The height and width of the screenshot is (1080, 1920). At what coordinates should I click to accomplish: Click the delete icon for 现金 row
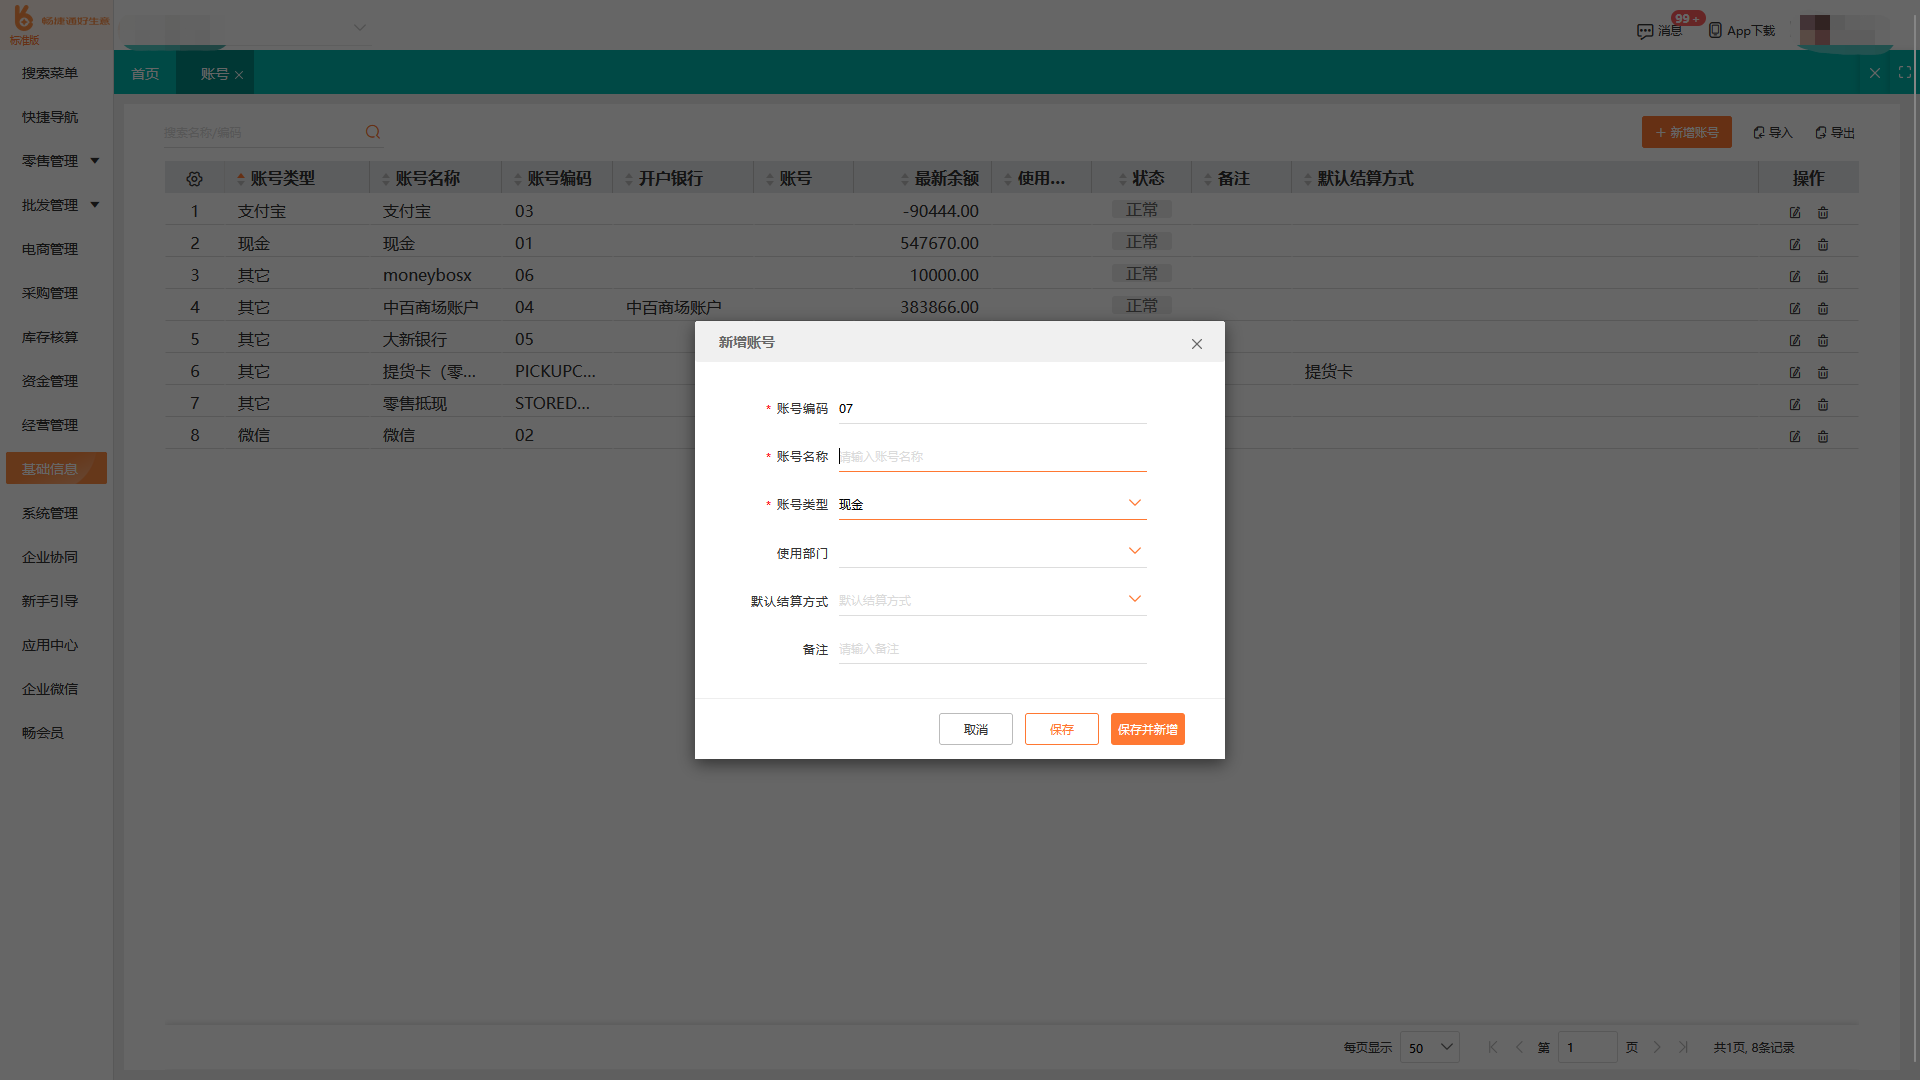click(x=1824, y=244)
